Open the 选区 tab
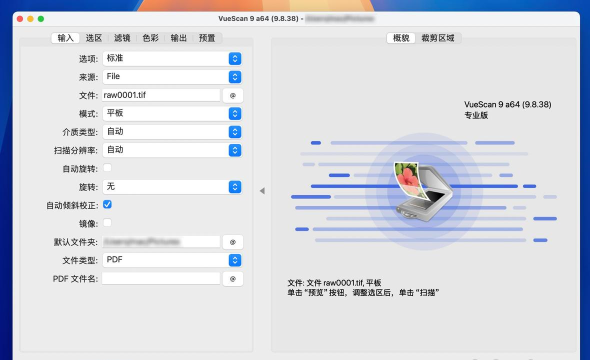Viewport: 590px width, 360px height. [x=94, y=38]
